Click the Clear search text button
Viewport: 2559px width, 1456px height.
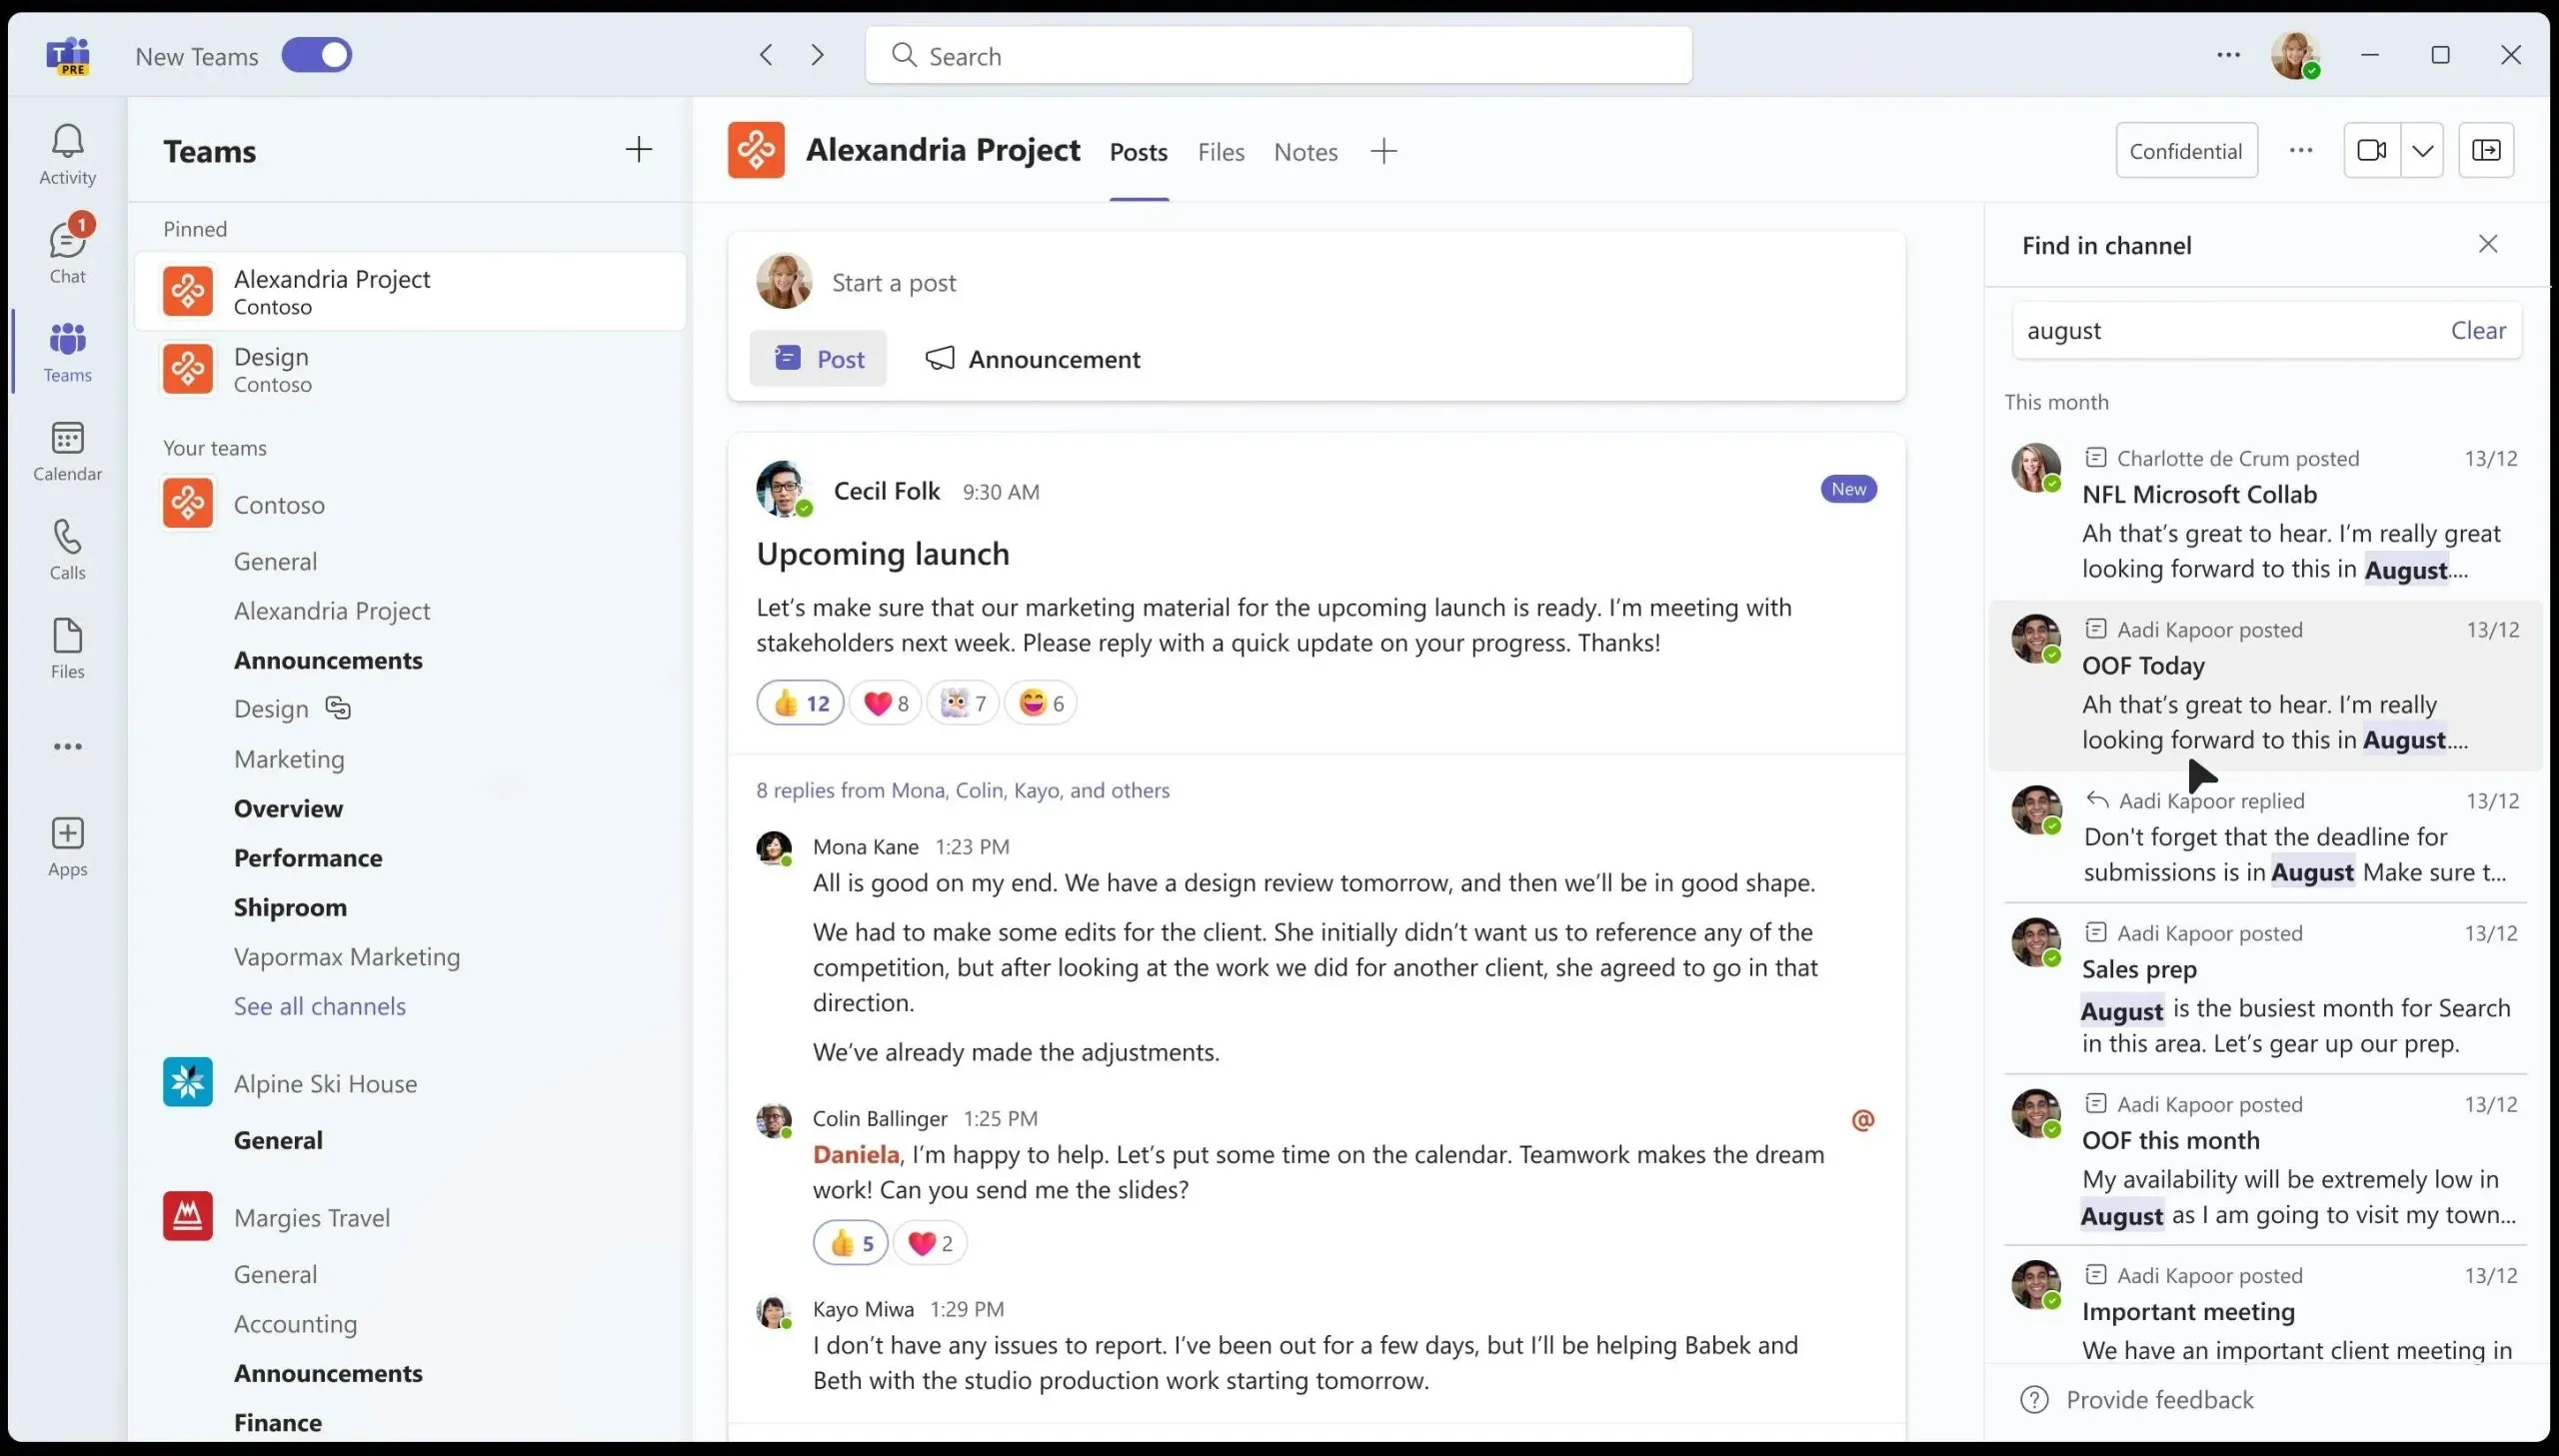[x=2480, y=330]
